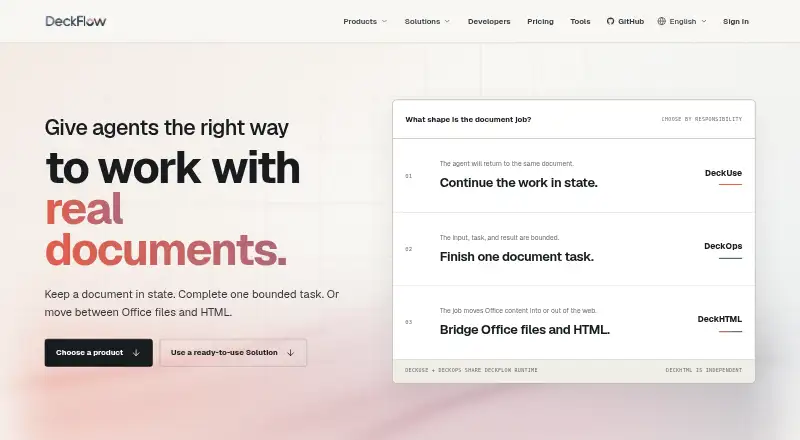Screen dimensions: 800x440
Task: Click the DeckHTML is independent note
Action: point(704,370)
